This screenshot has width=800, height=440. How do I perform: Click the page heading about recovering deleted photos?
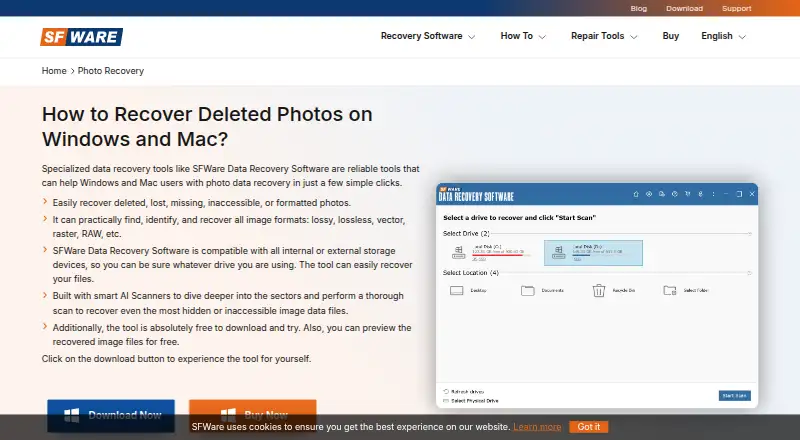(207, 126)
